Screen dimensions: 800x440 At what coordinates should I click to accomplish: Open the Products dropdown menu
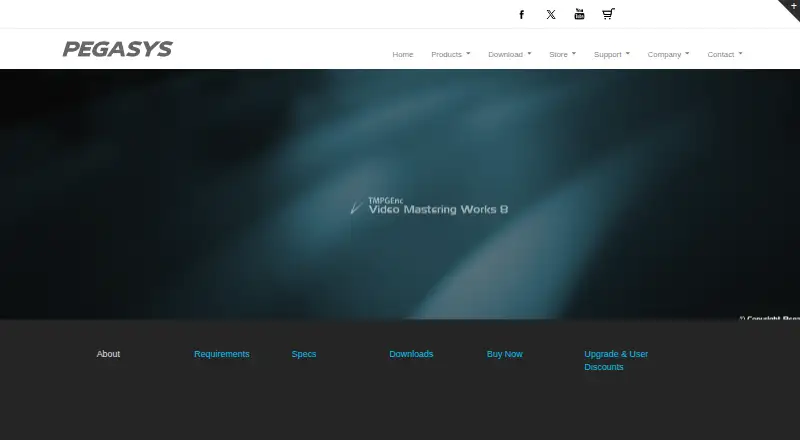point(451,54)
